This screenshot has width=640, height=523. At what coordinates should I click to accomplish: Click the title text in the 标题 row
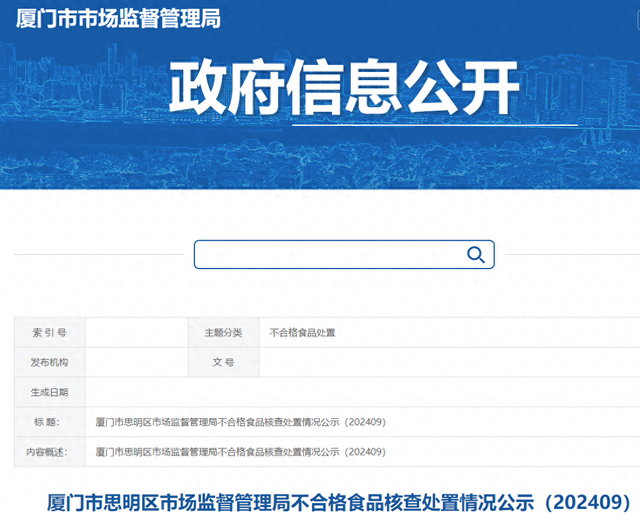(240, 422)
